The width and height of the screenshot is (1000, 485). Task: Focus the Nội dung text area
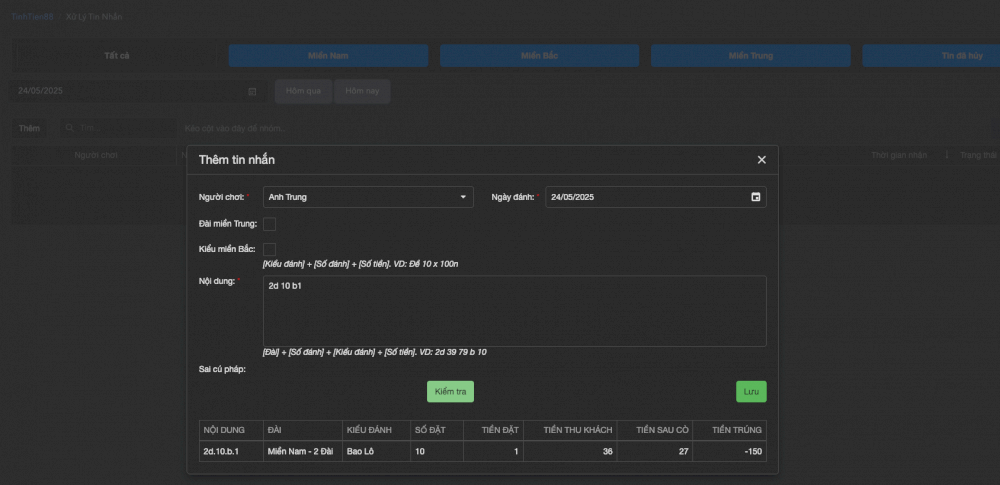514,312
